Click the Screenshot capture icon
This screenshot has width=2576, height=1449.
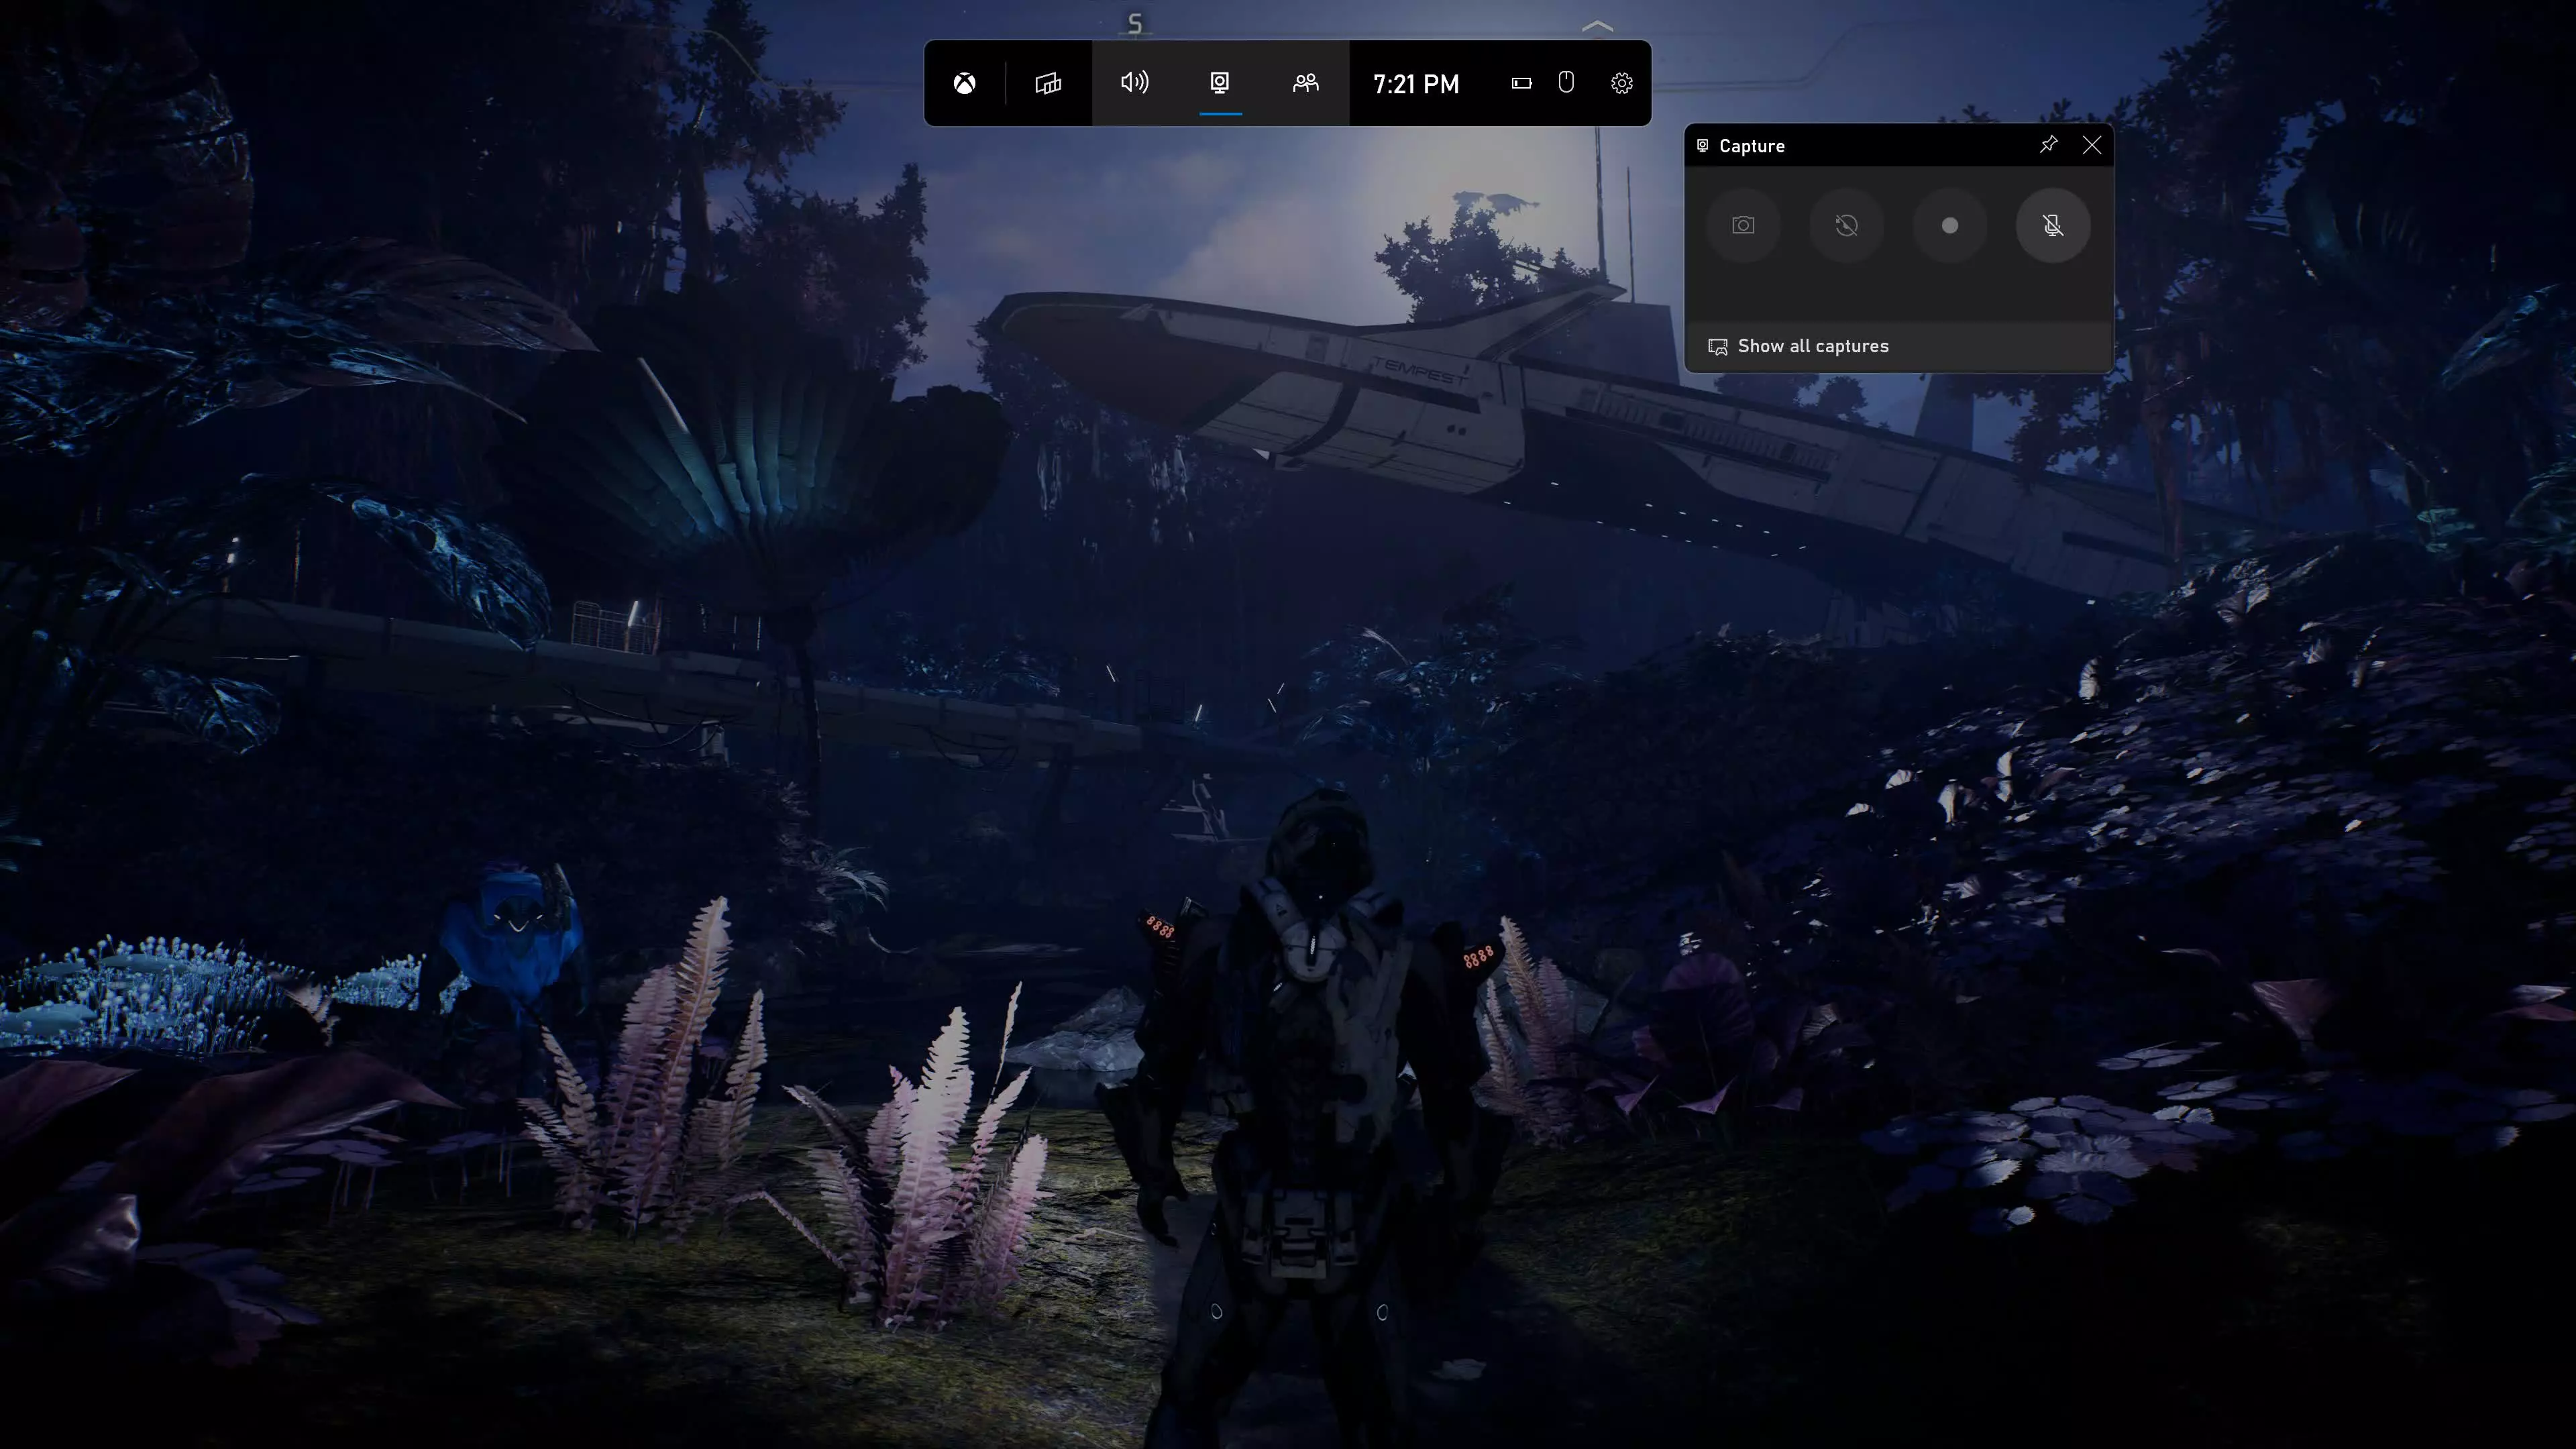pos(1744,225)
